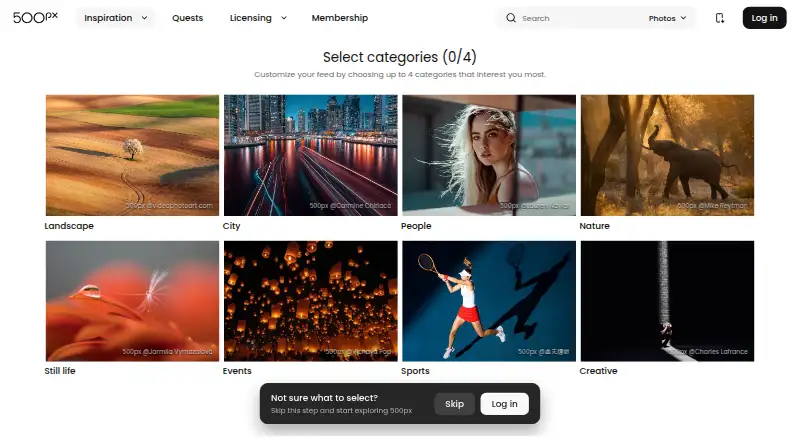Select the Landscape category thumbnail
Screen dimensions: 800x440
point(132,155)
